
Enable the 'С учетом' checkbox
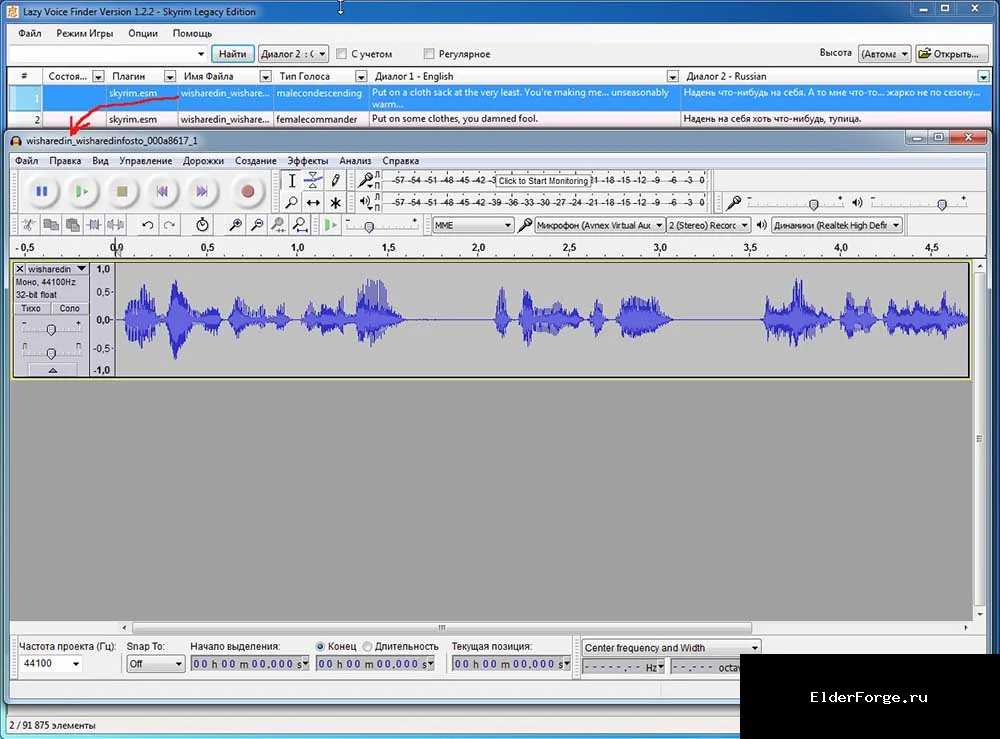(342, 54)
